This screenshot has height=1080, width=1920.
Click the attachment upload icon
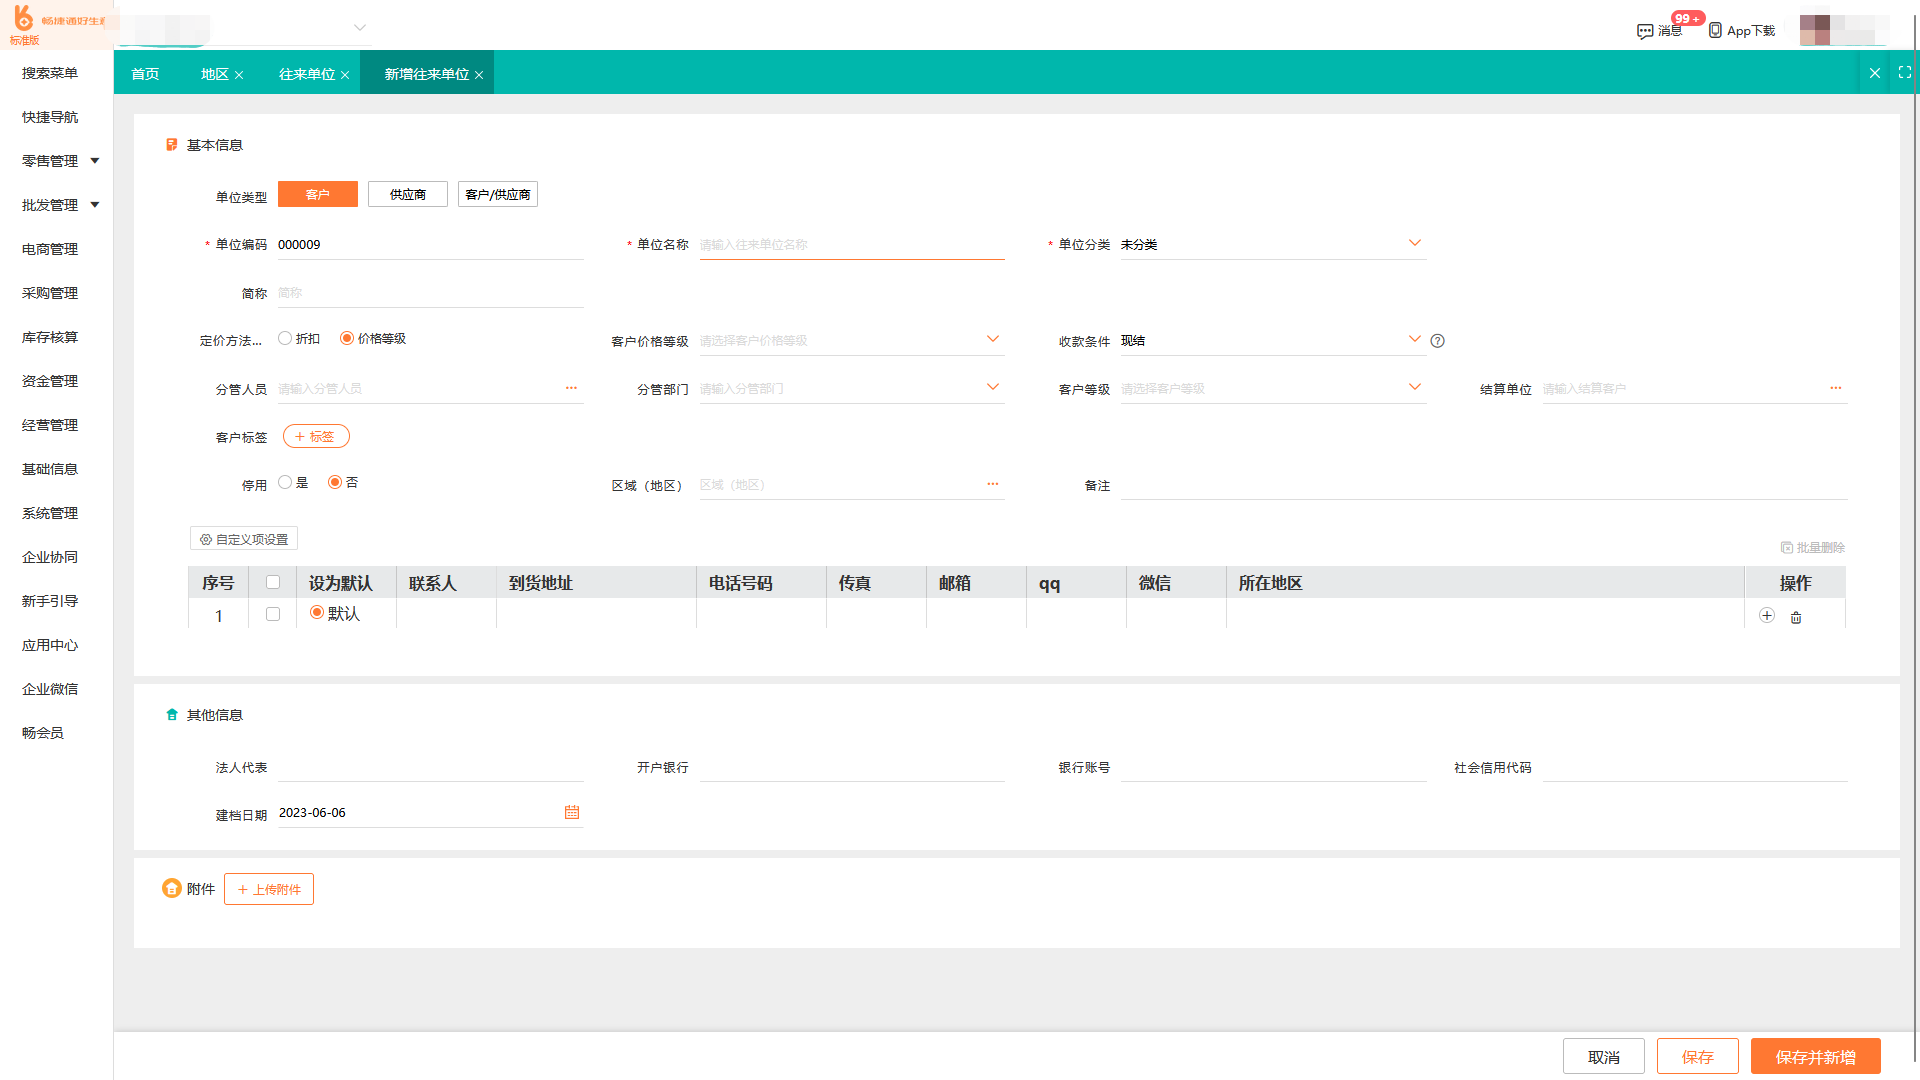pos(268,889)
